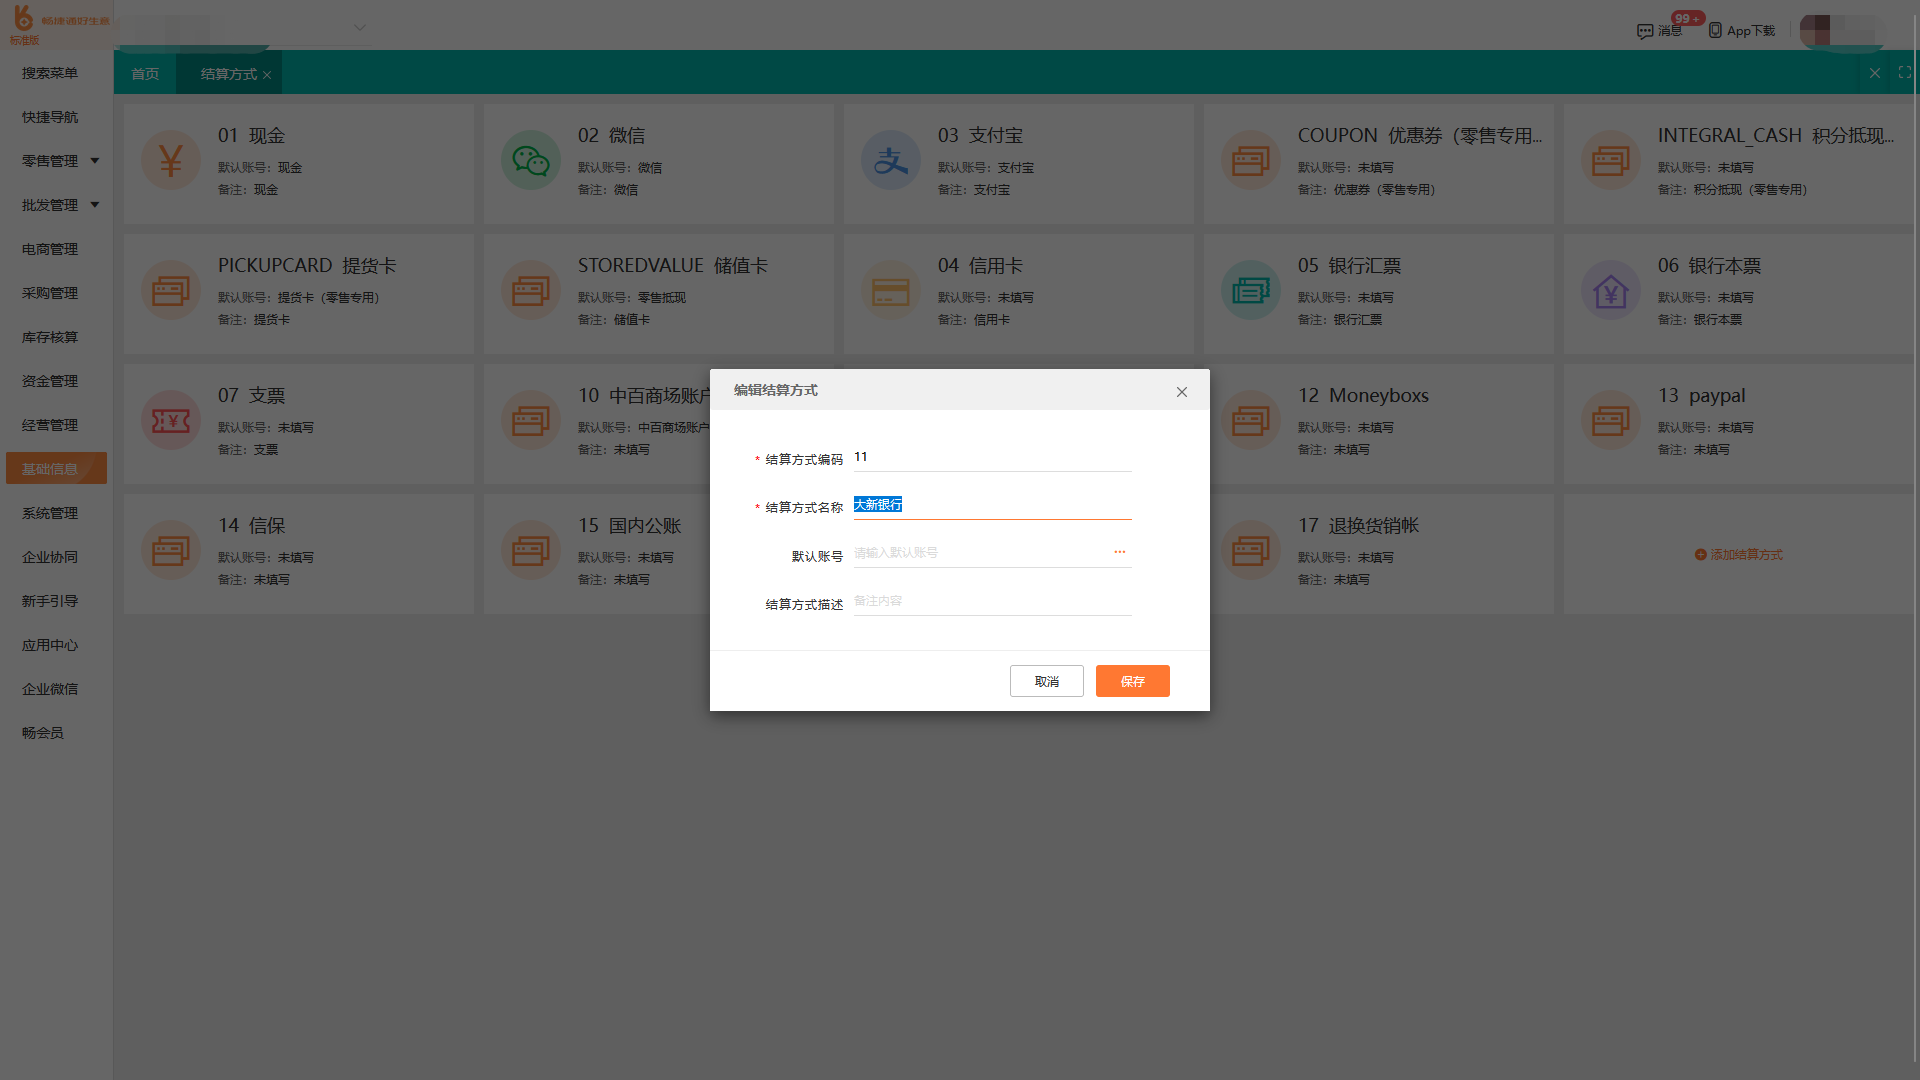This screenshot has height=1080, width=1920.
Task: Click the 现金 payment method icon
Action: pyautogui.click(x=169, y=160)
